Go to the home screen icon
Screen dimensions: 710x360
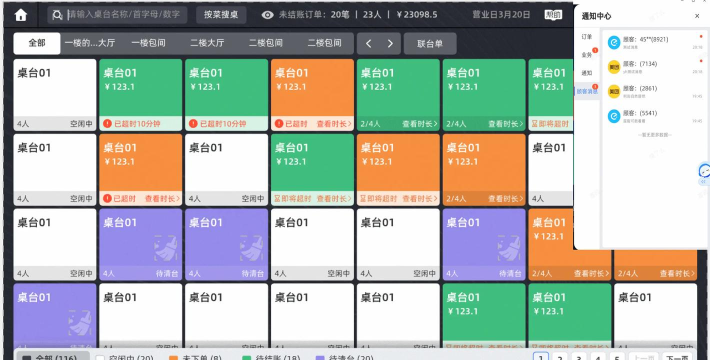(x=20, y=15)
